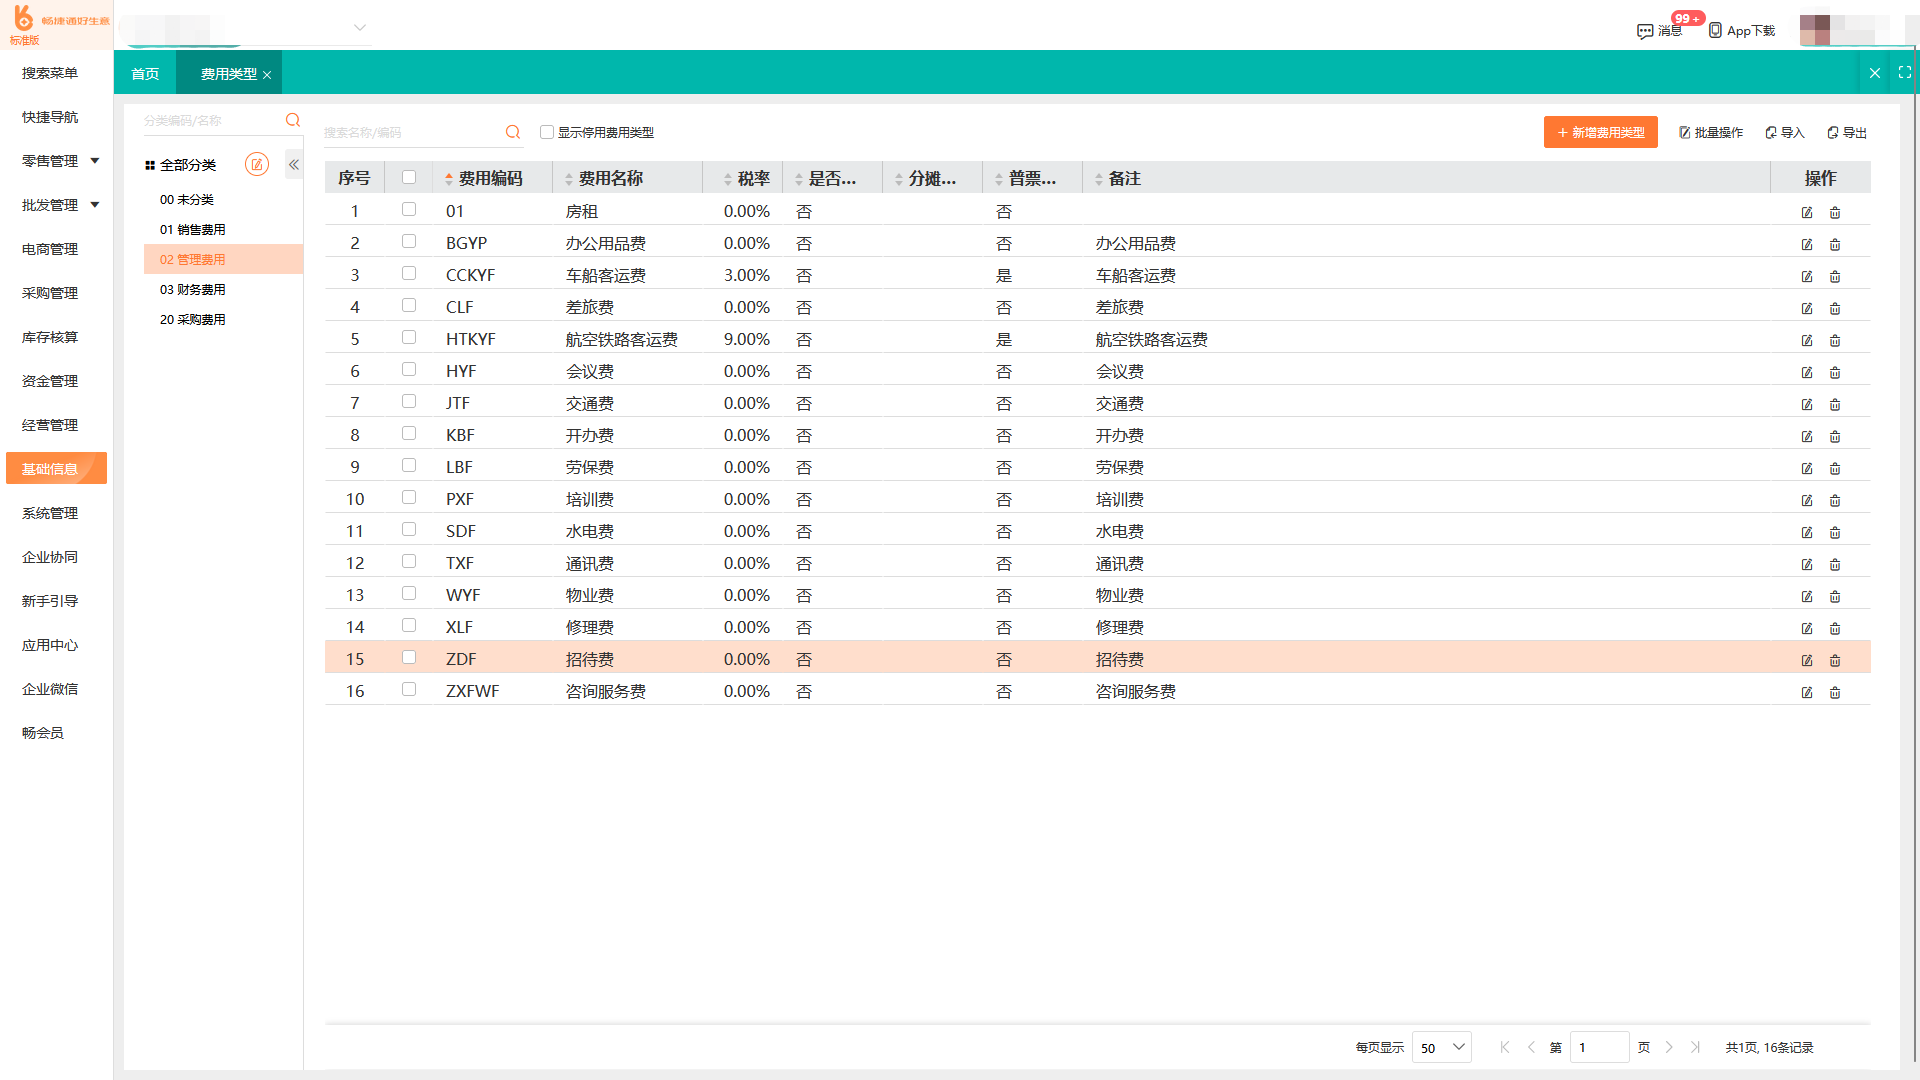The width and height of the screenshot is (1920, 1080).
Task: Click the next page navigation arrow
Action: click(1665, 1047)
